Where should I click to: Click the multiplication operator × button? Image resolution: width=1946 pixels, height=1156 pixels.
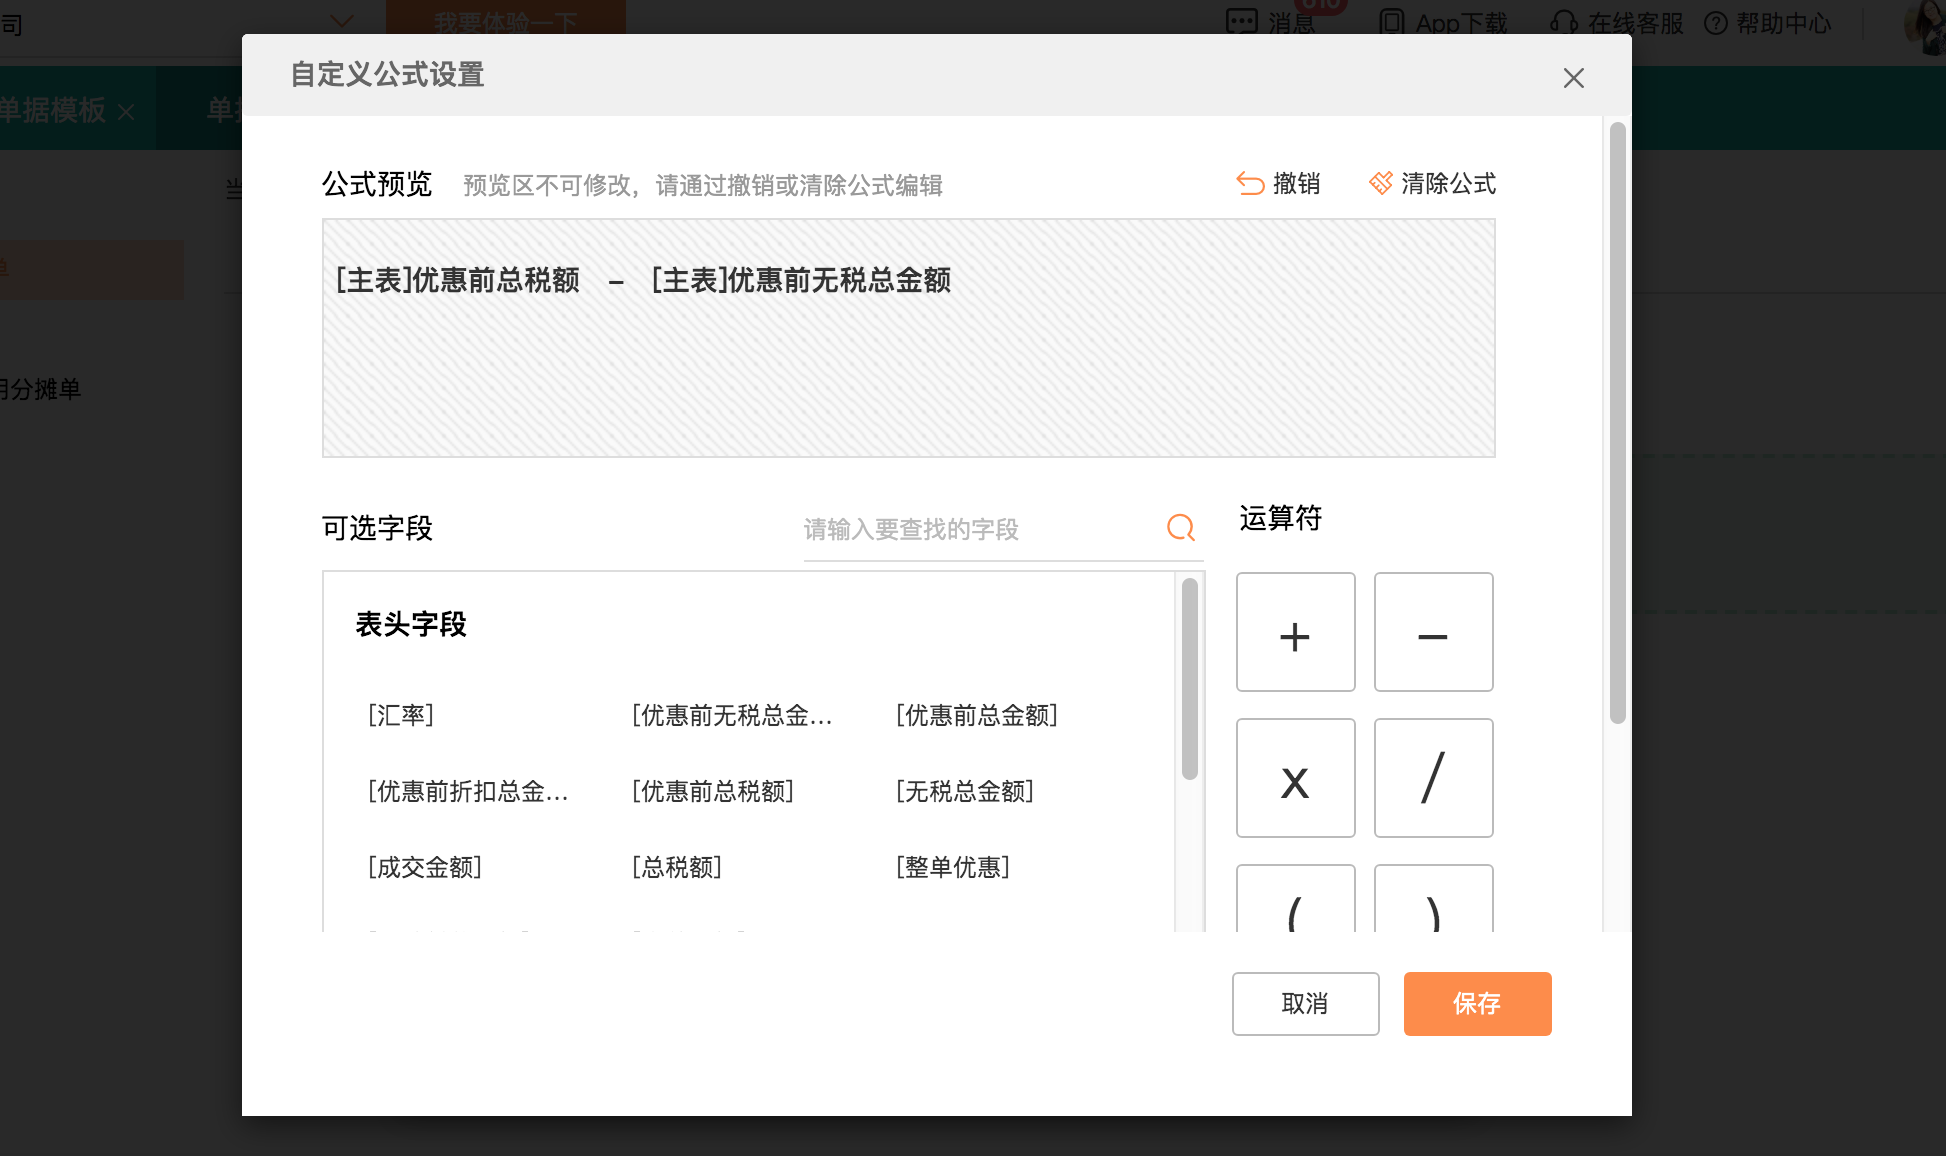pyautogui.click(x=1294, y=778)
